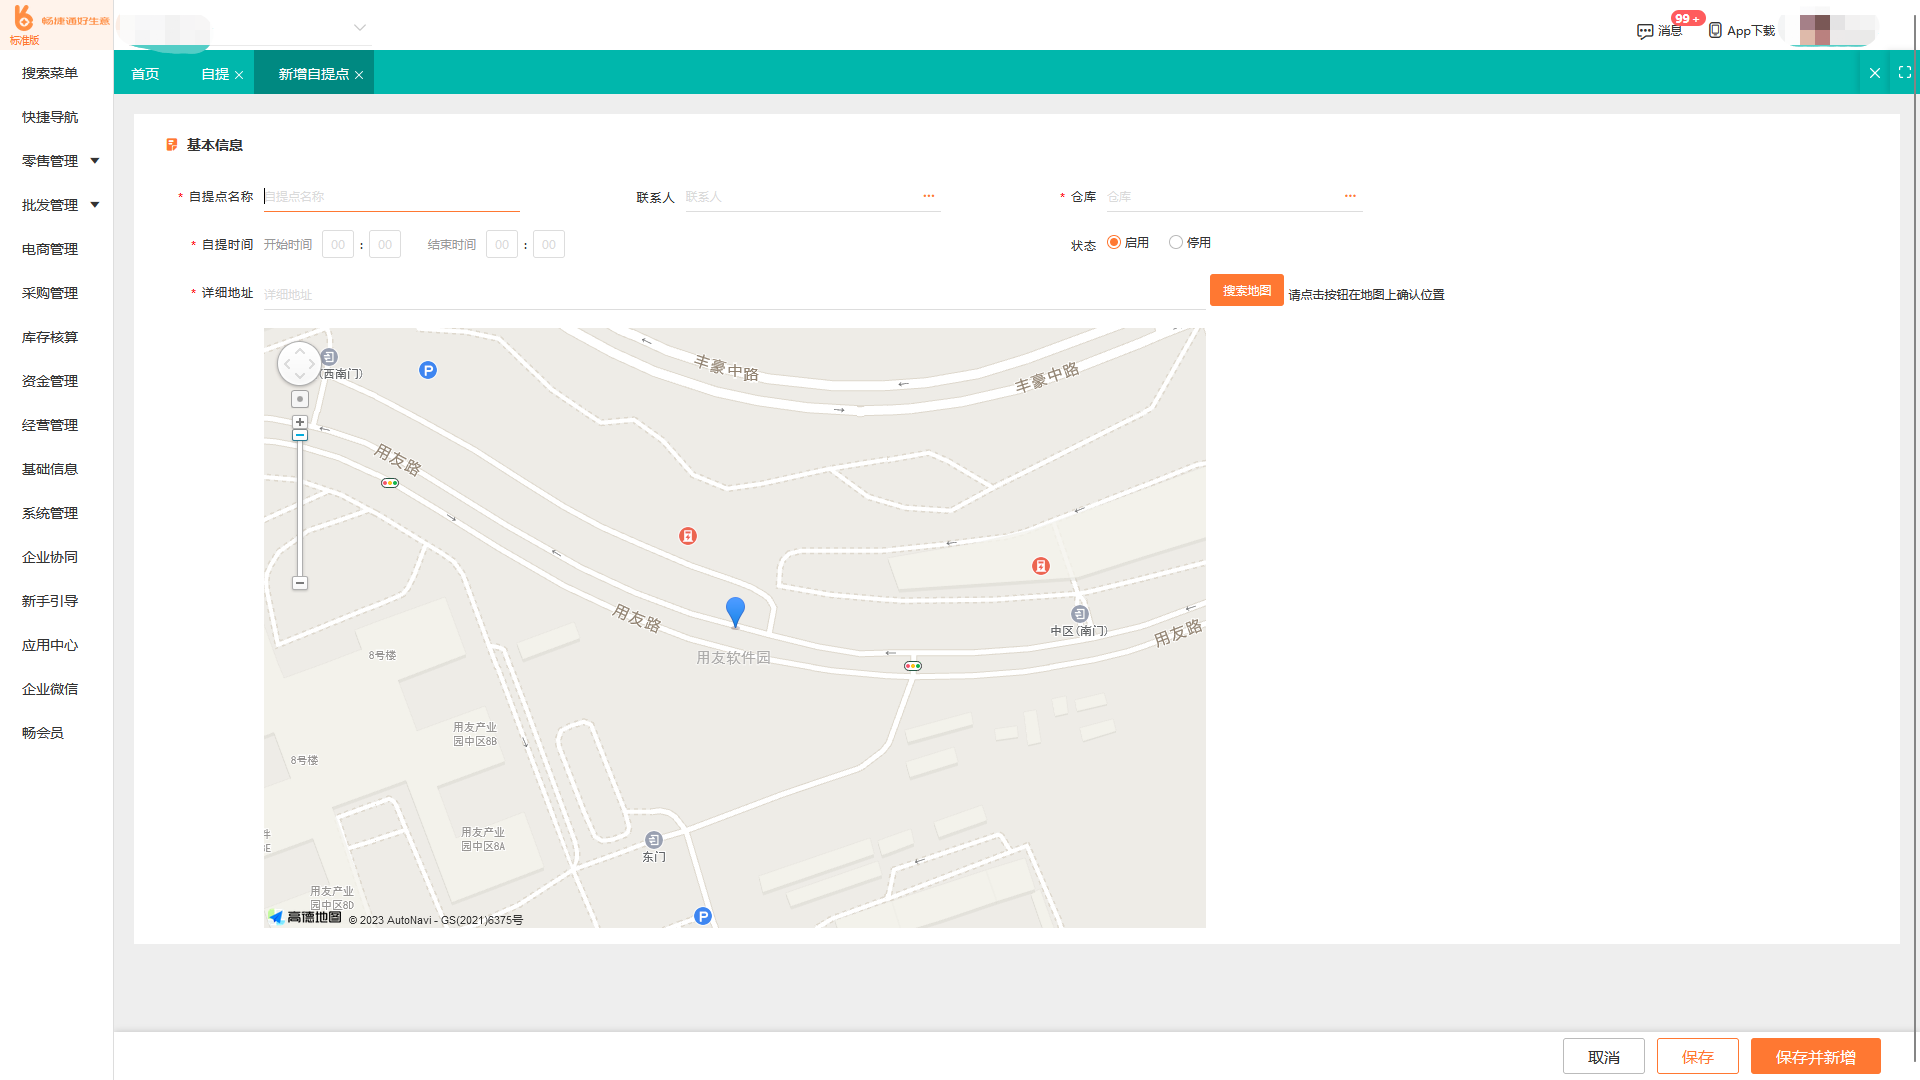Click the 保存并新增 button
This screenshot has width=1920, height=1080.
[1811, 1055]
